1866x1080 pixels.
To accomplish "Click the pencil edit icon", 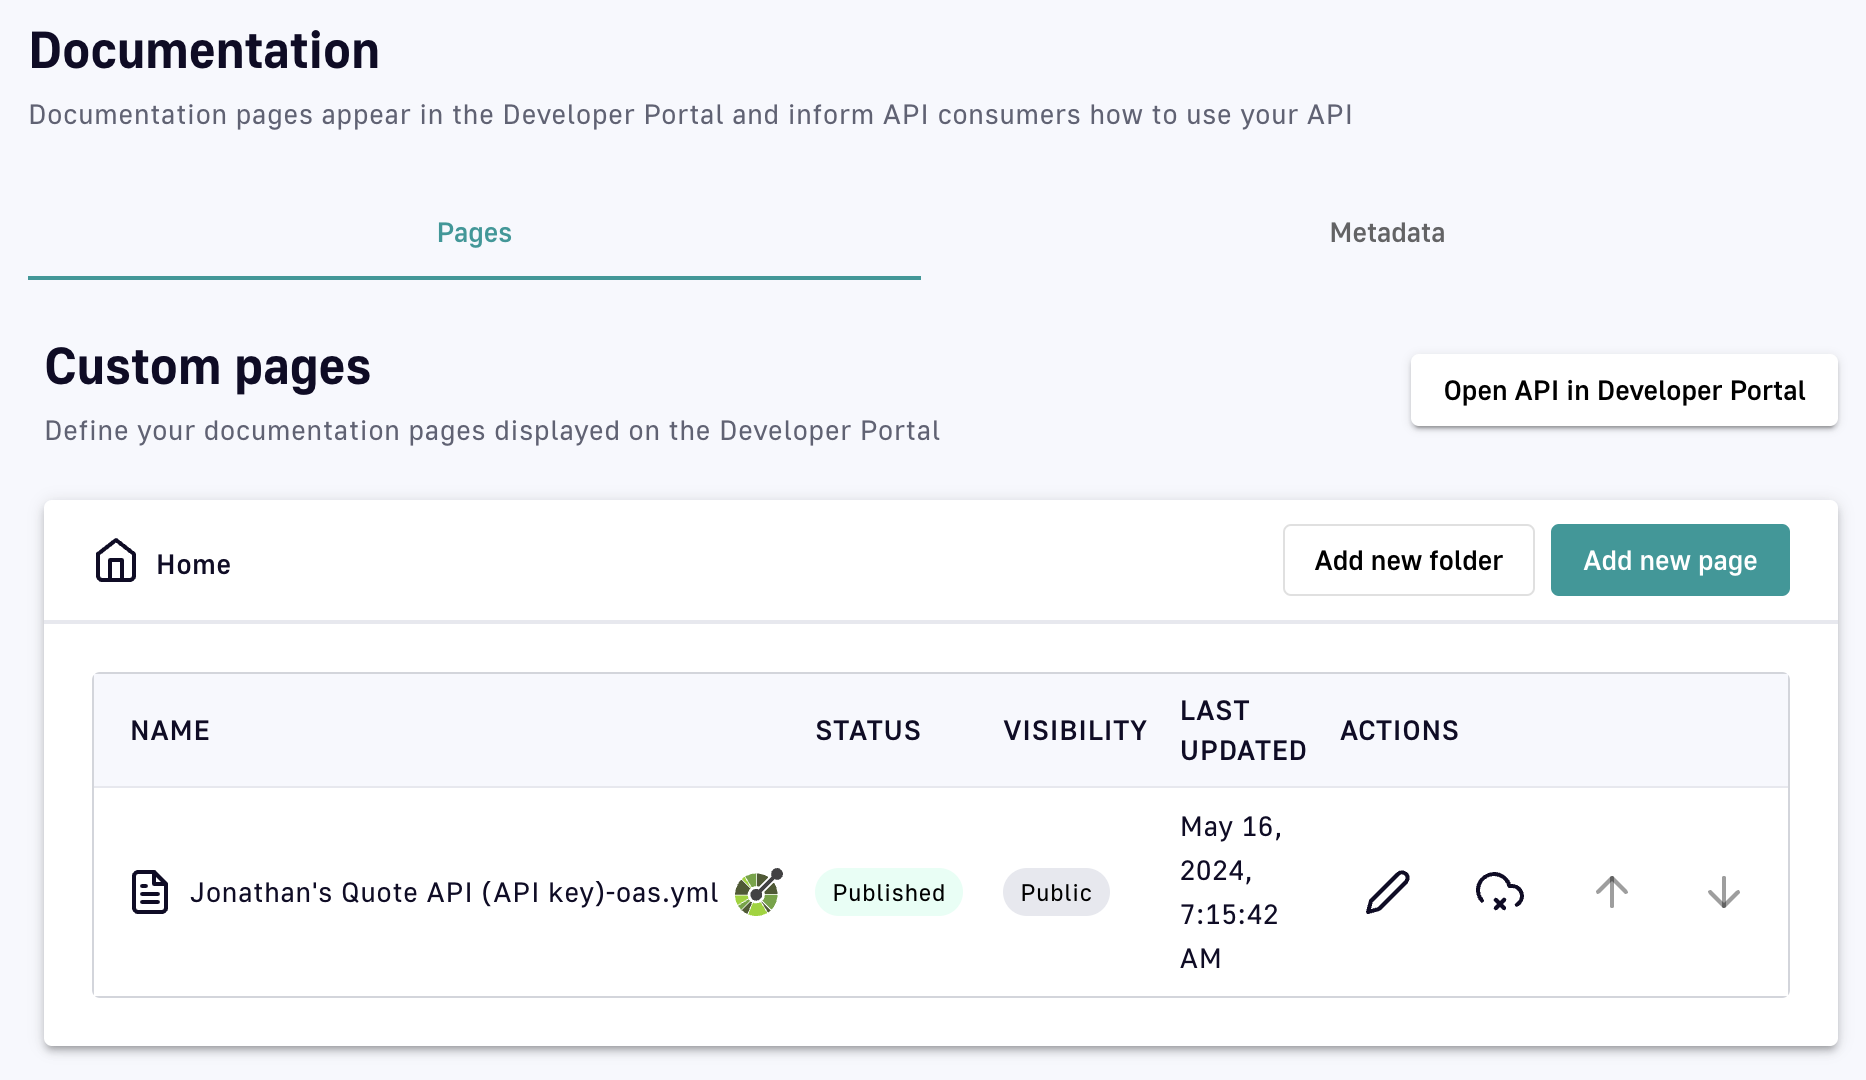I will pyautogui.click(x=1387, y=892).
